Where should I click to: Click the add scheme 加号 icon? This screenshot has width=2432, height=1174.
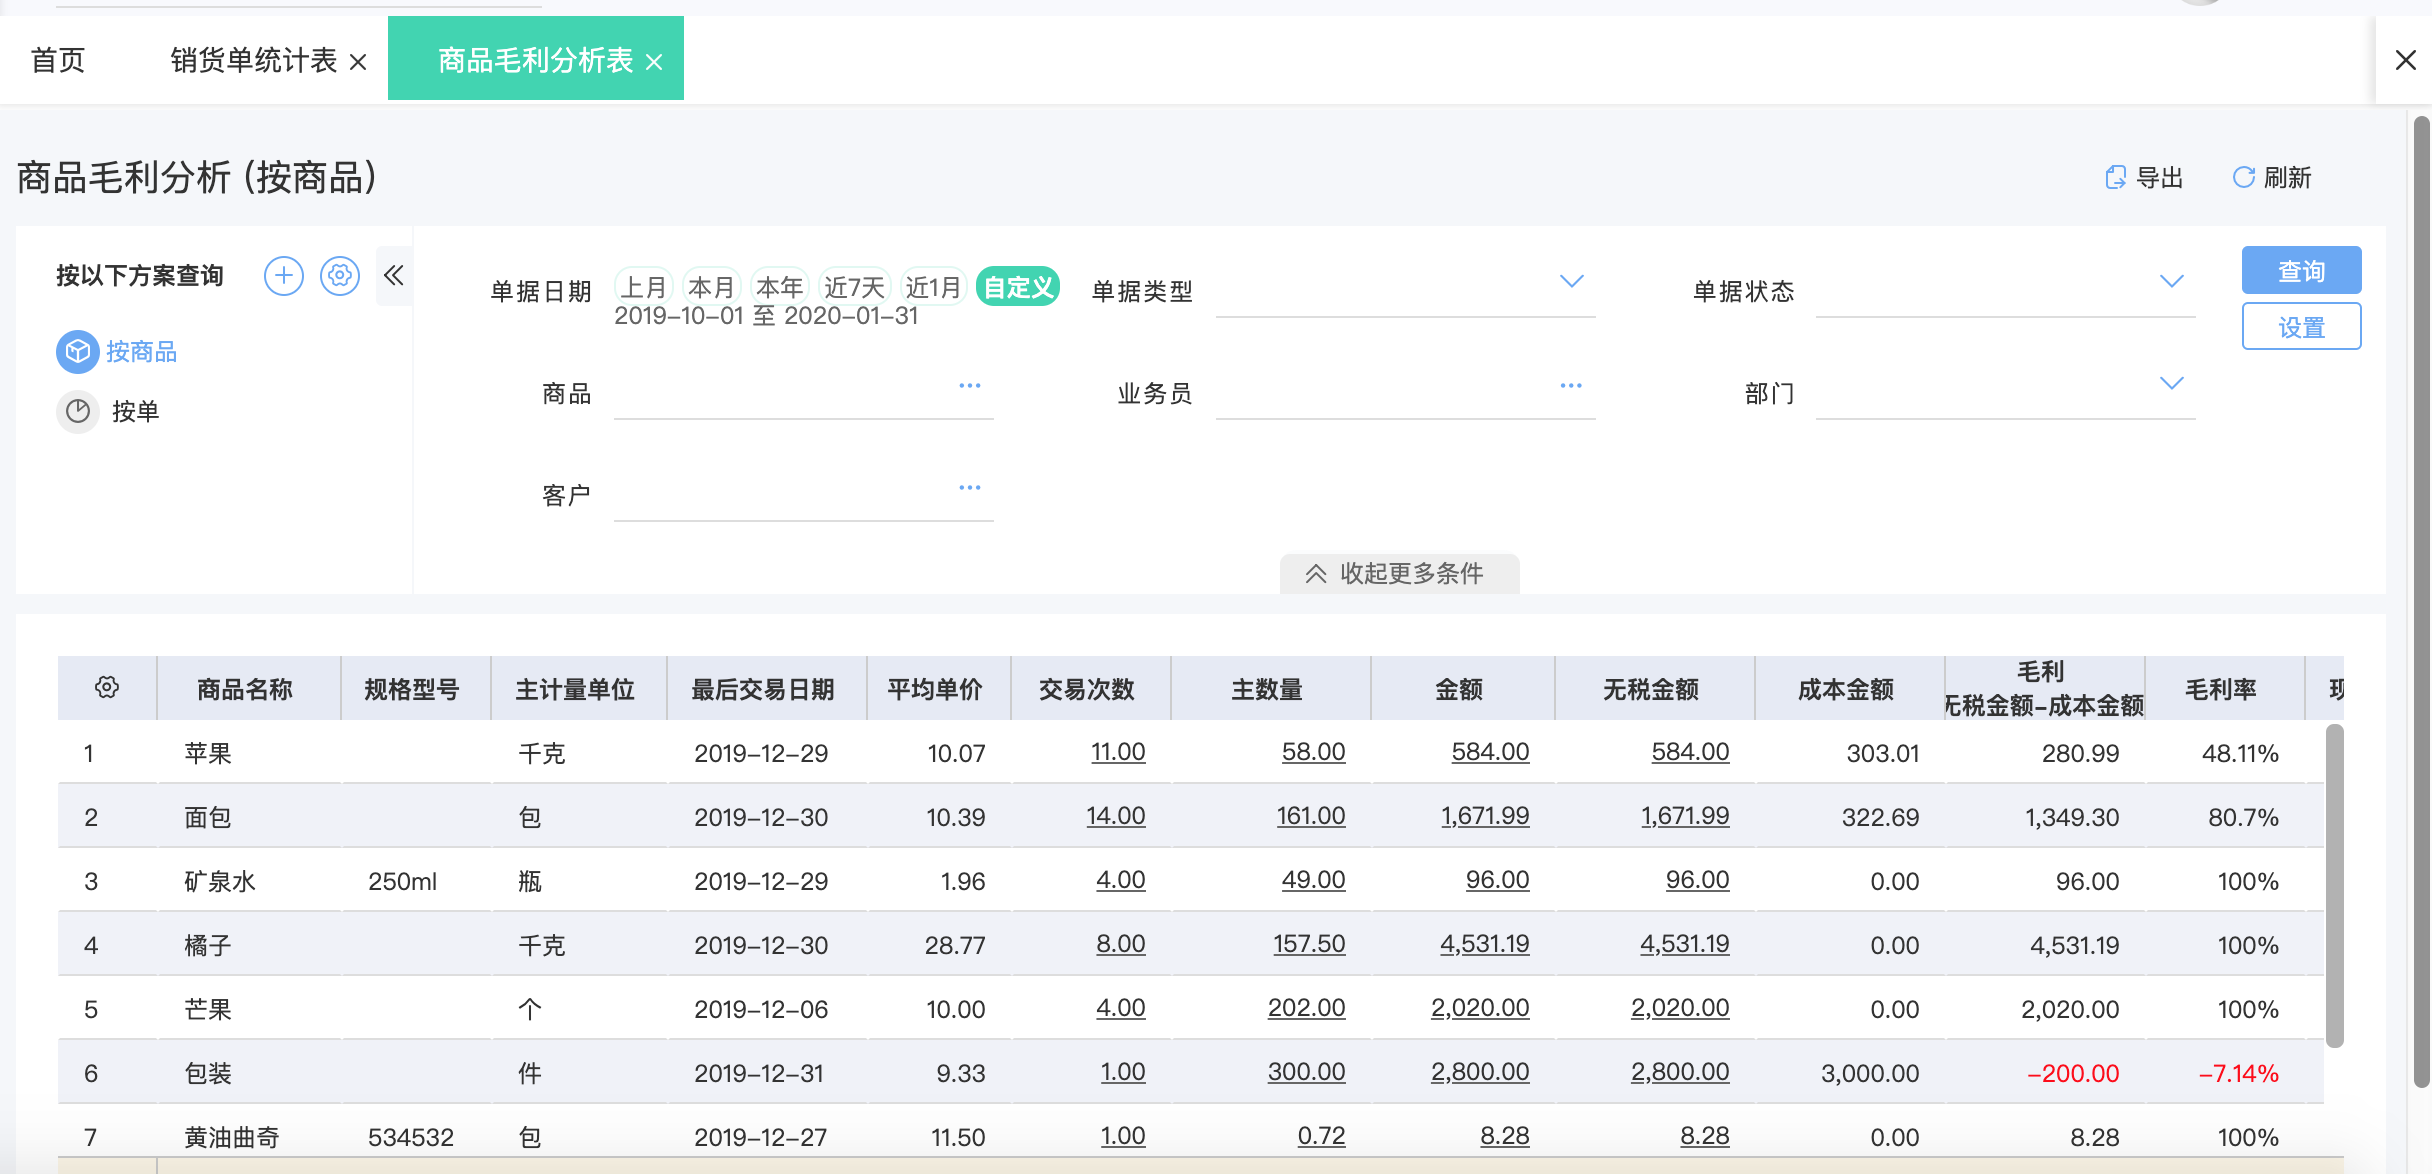click(282, 278)
